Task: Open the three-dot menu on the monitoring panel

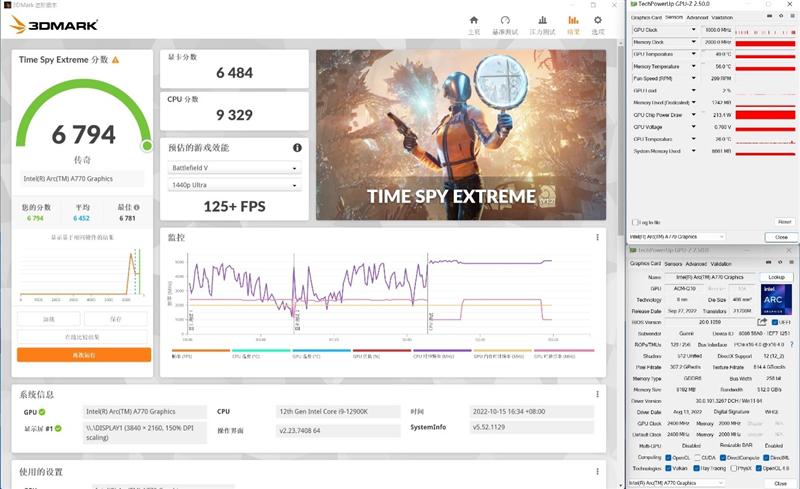Action: pyautogui.click(x=597, y=237)
